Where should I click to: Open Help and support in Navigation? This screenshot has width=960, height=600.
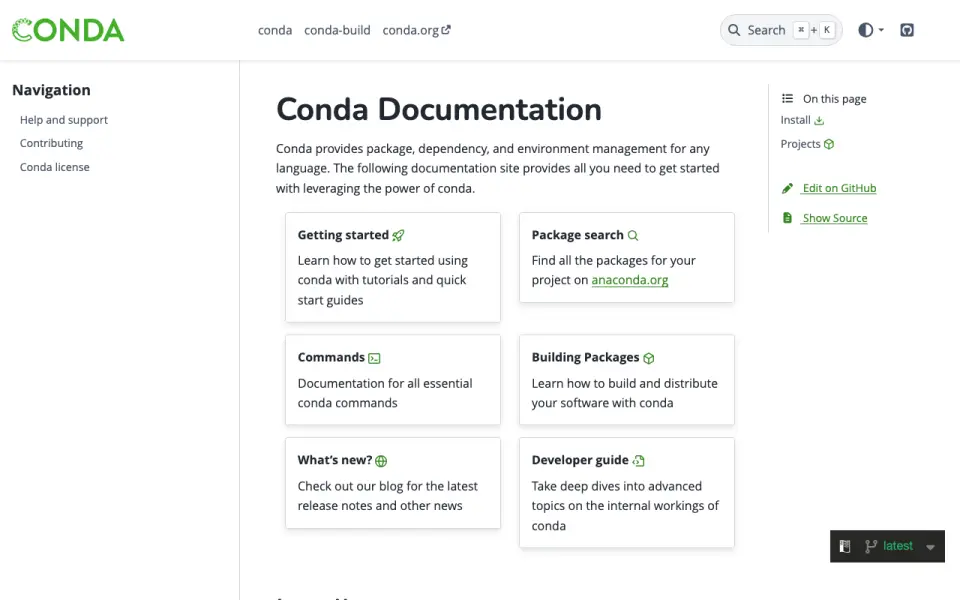coord(64,120)
